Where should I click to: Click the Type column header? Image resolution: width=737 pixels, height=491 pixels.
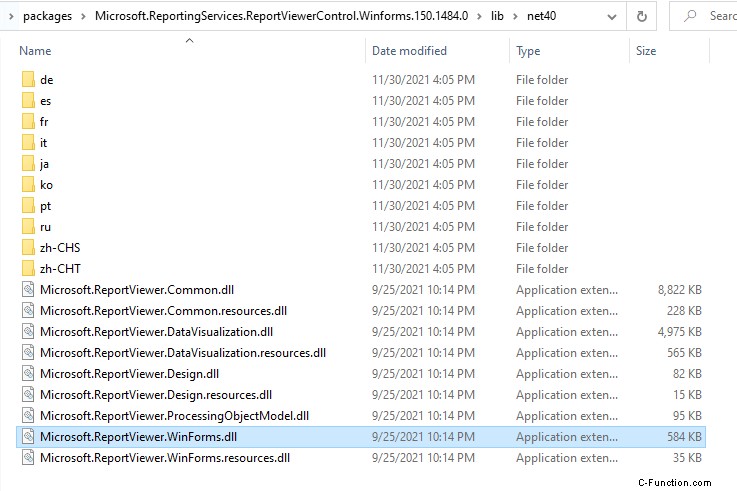(528, 51)
